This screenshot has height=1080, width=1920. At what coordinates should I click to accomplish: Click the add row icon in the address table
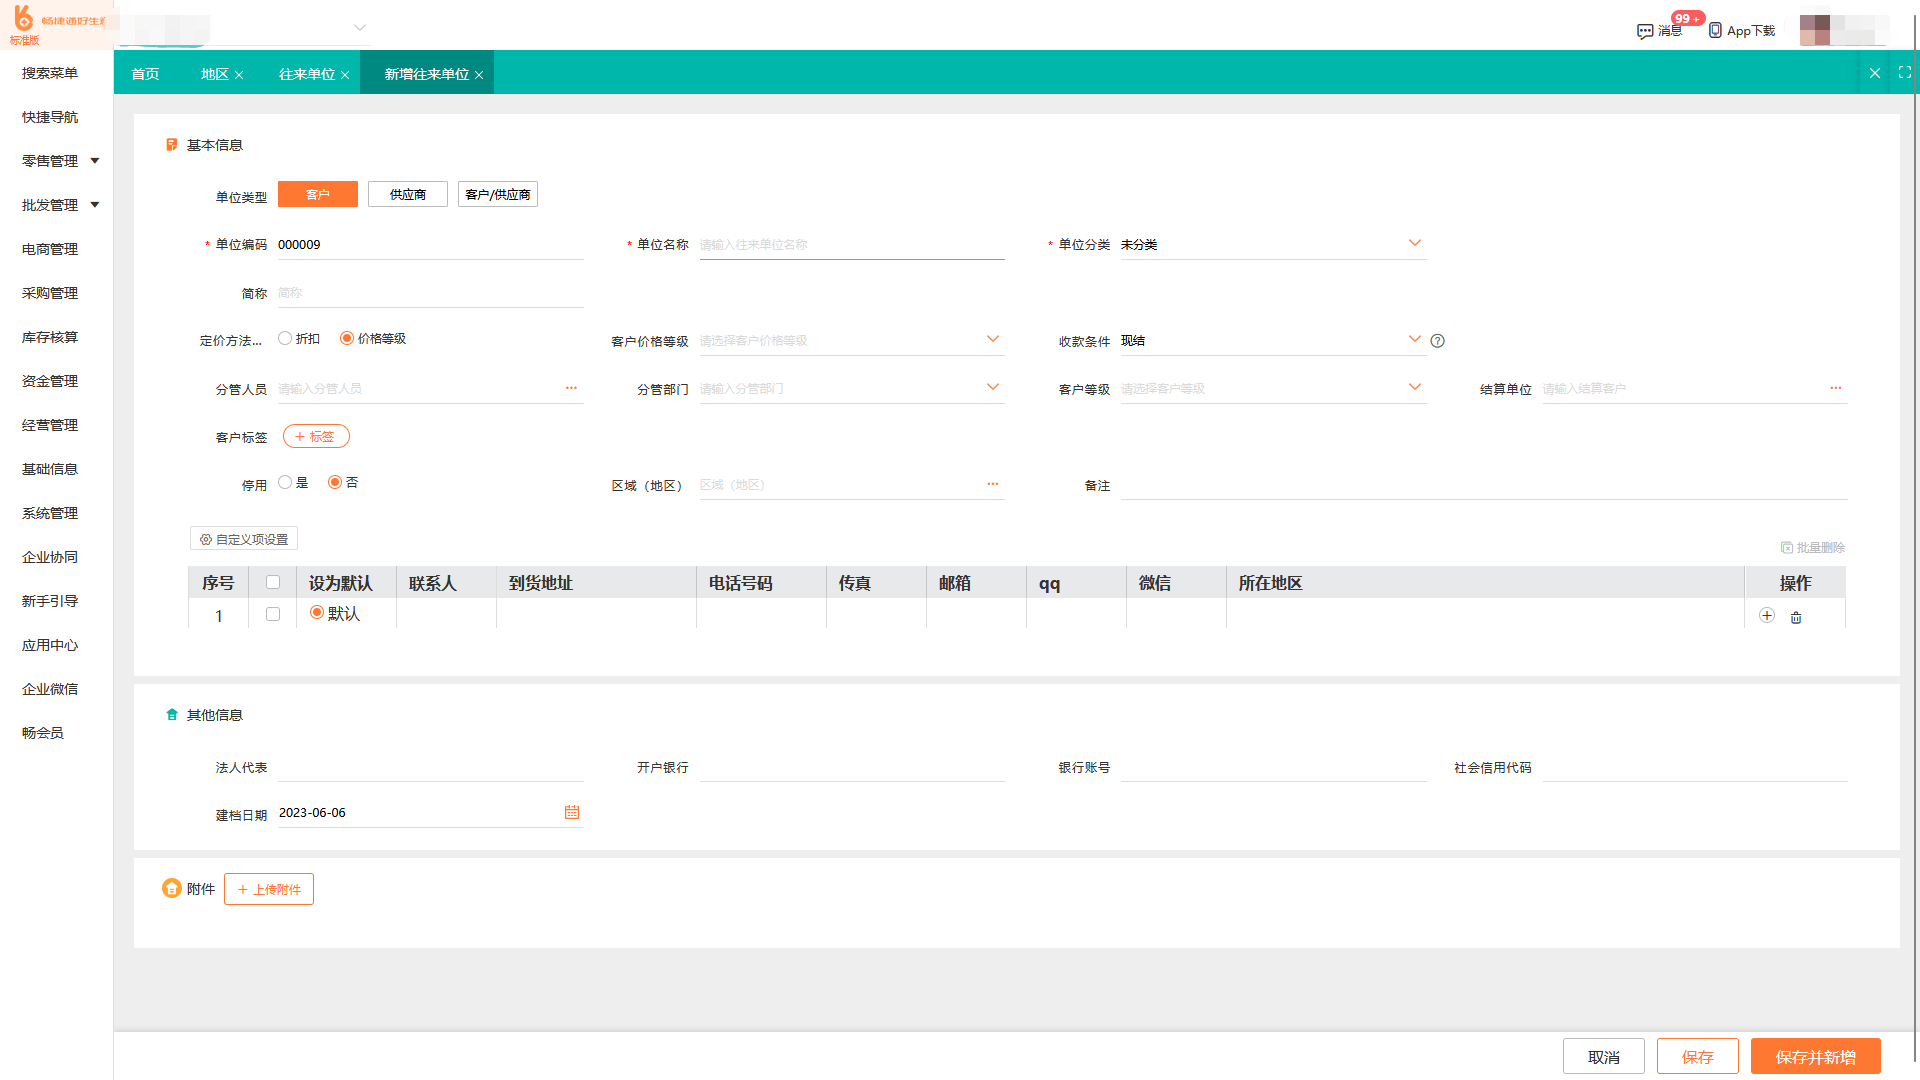[1767, 615]
